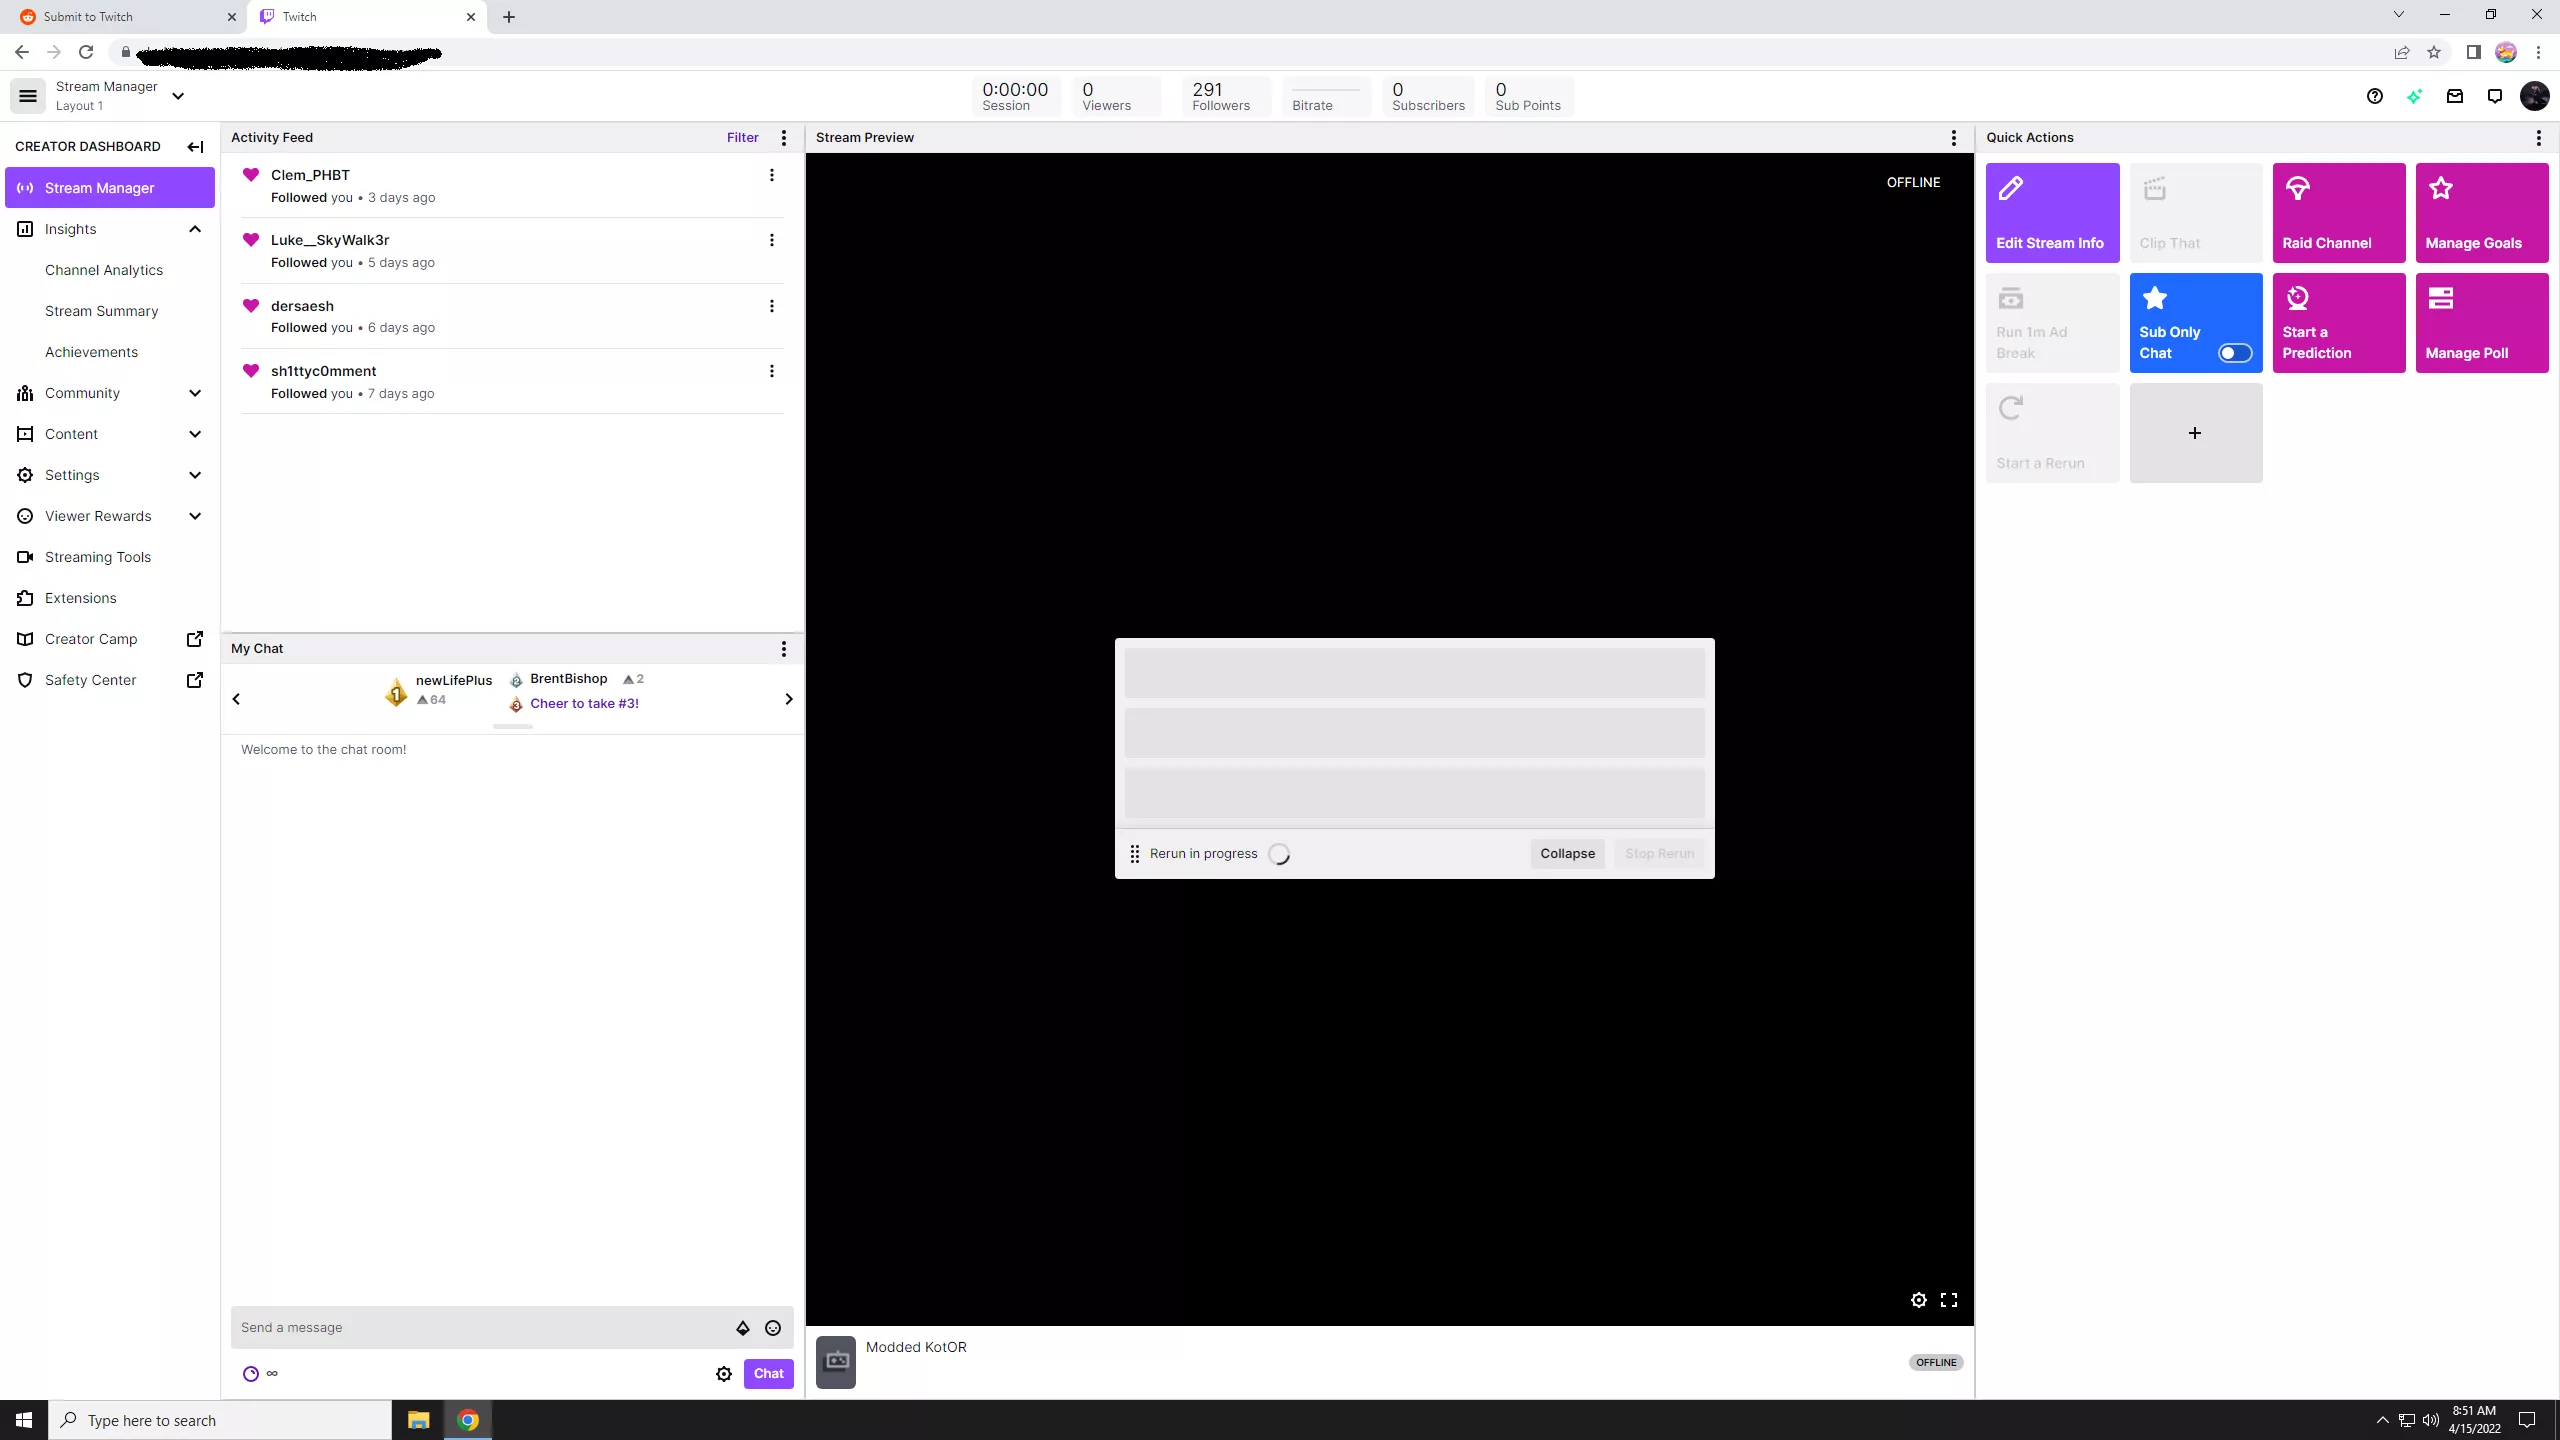This screenshot has height=1440, width=2560.
Task: Click the Windows search bar in the taskbar
Action: (220, 1419)
